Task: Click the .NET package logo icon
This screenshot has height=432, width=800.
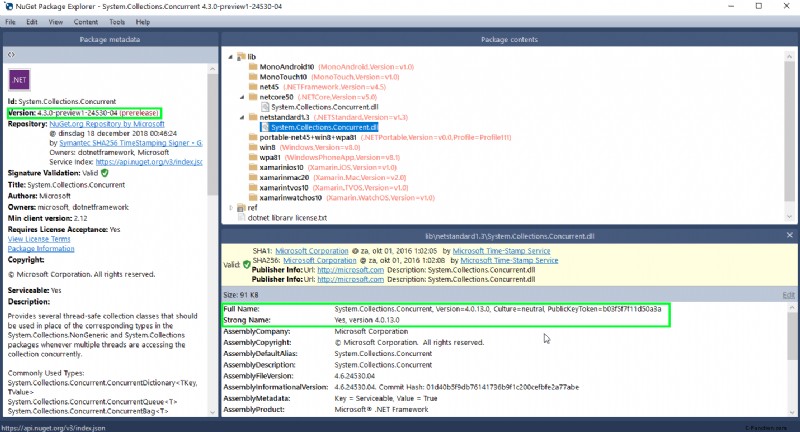Action: pos(20,81)
